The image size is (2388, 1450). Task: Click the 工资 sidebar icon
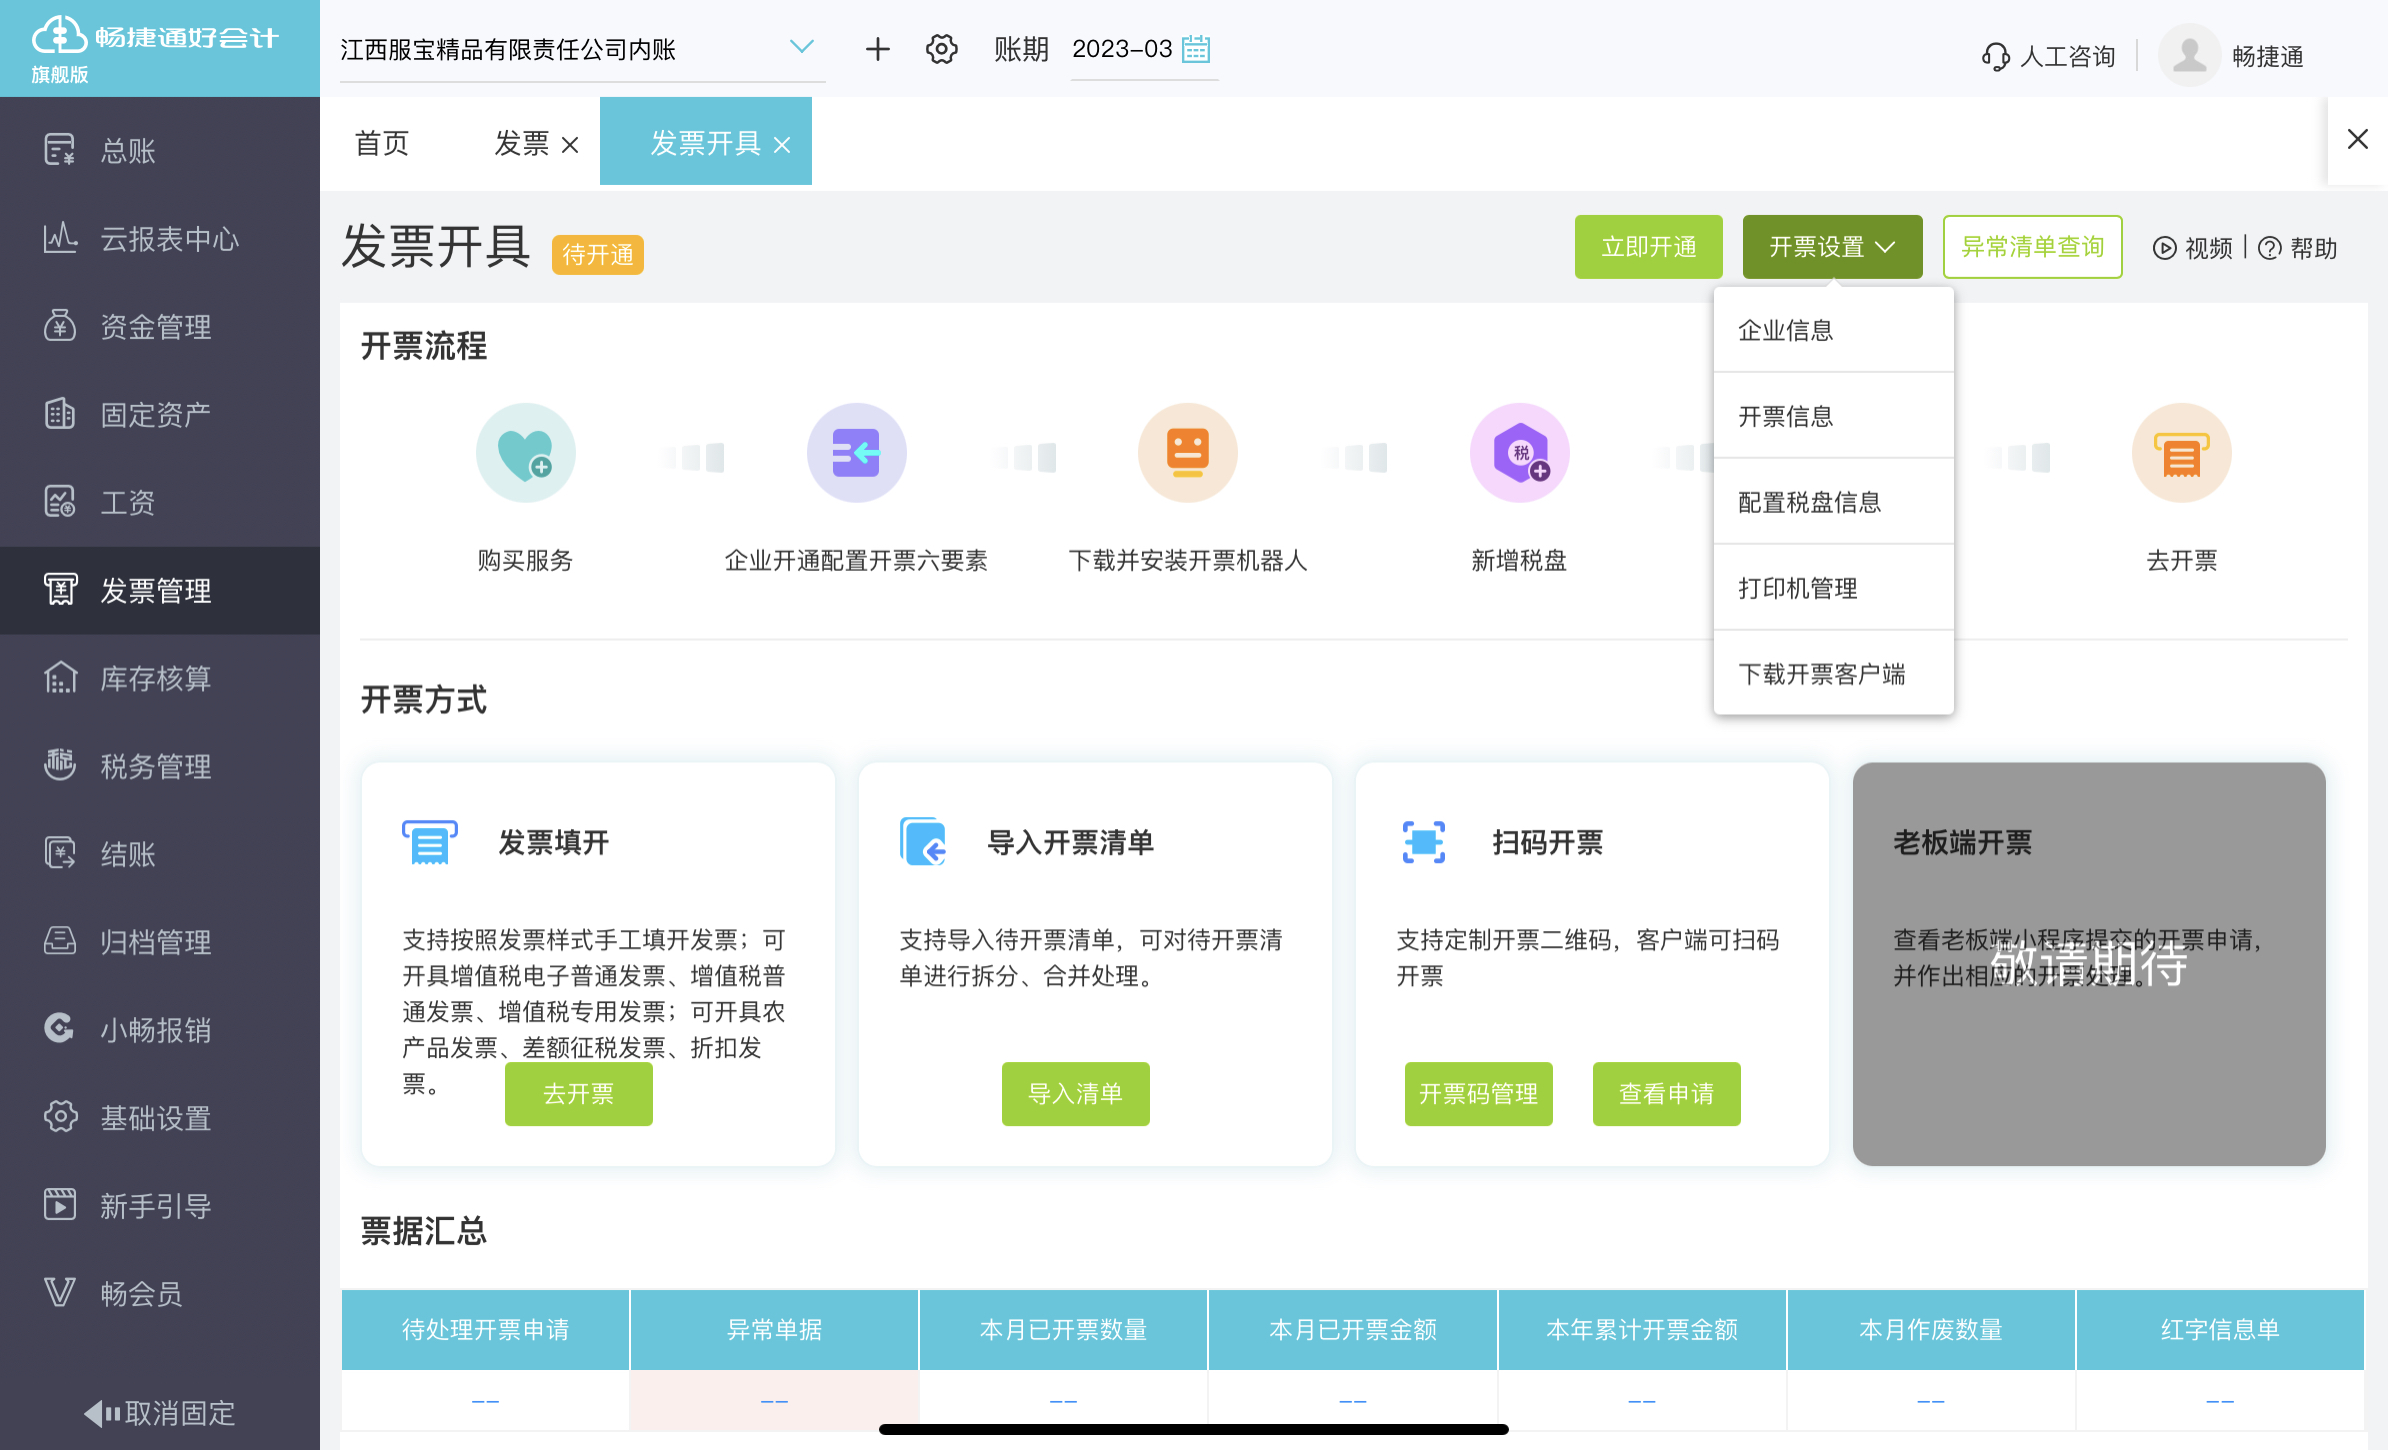61,503
